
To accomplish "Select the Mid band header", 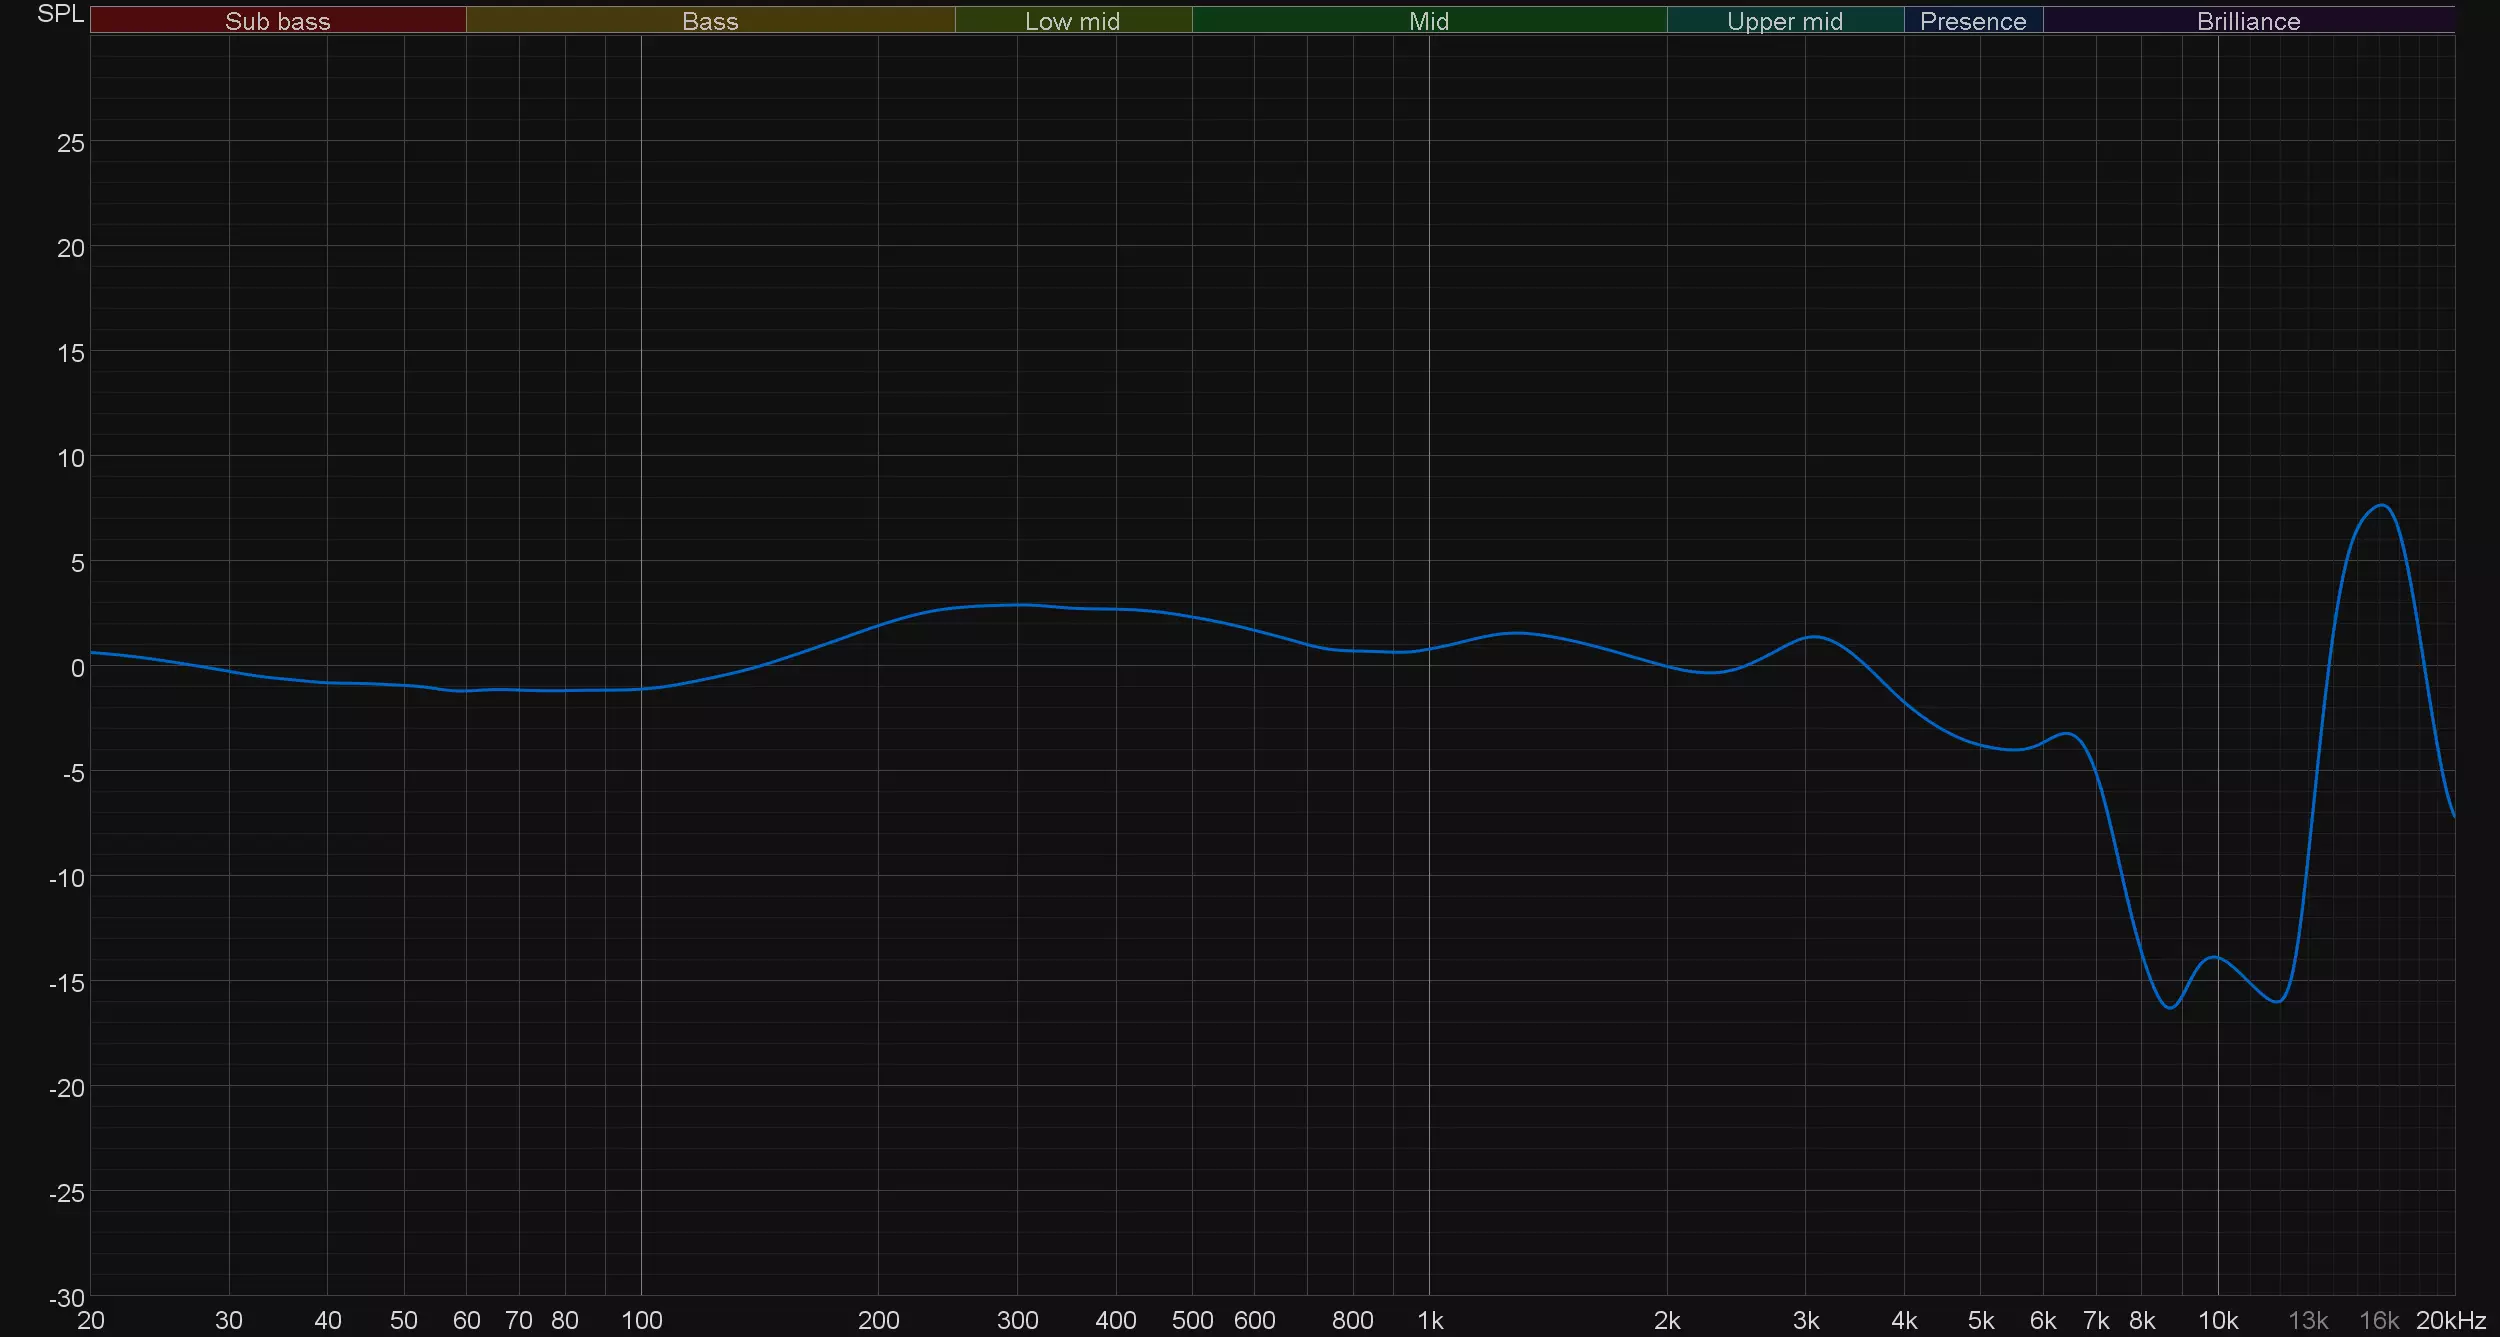I will [1429, 20].
